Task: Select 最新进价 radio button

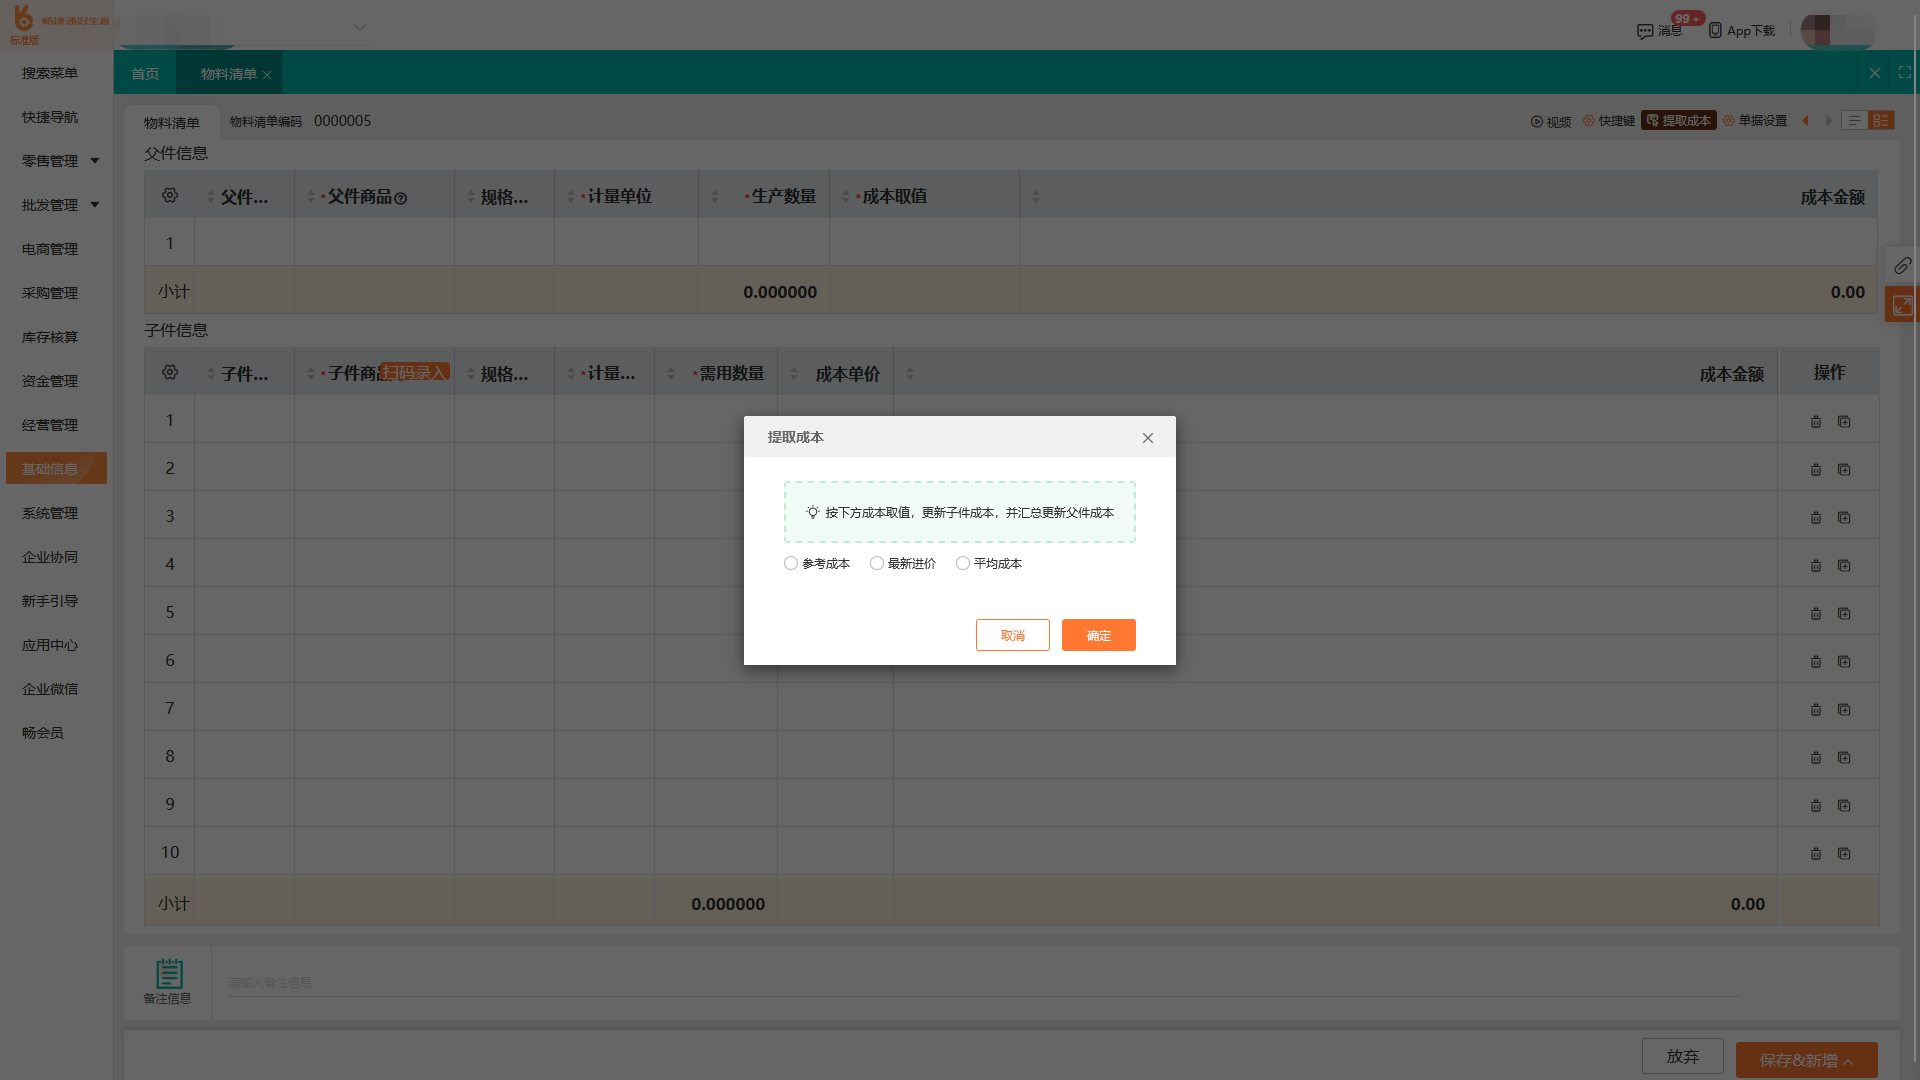Action: point(877,563)
